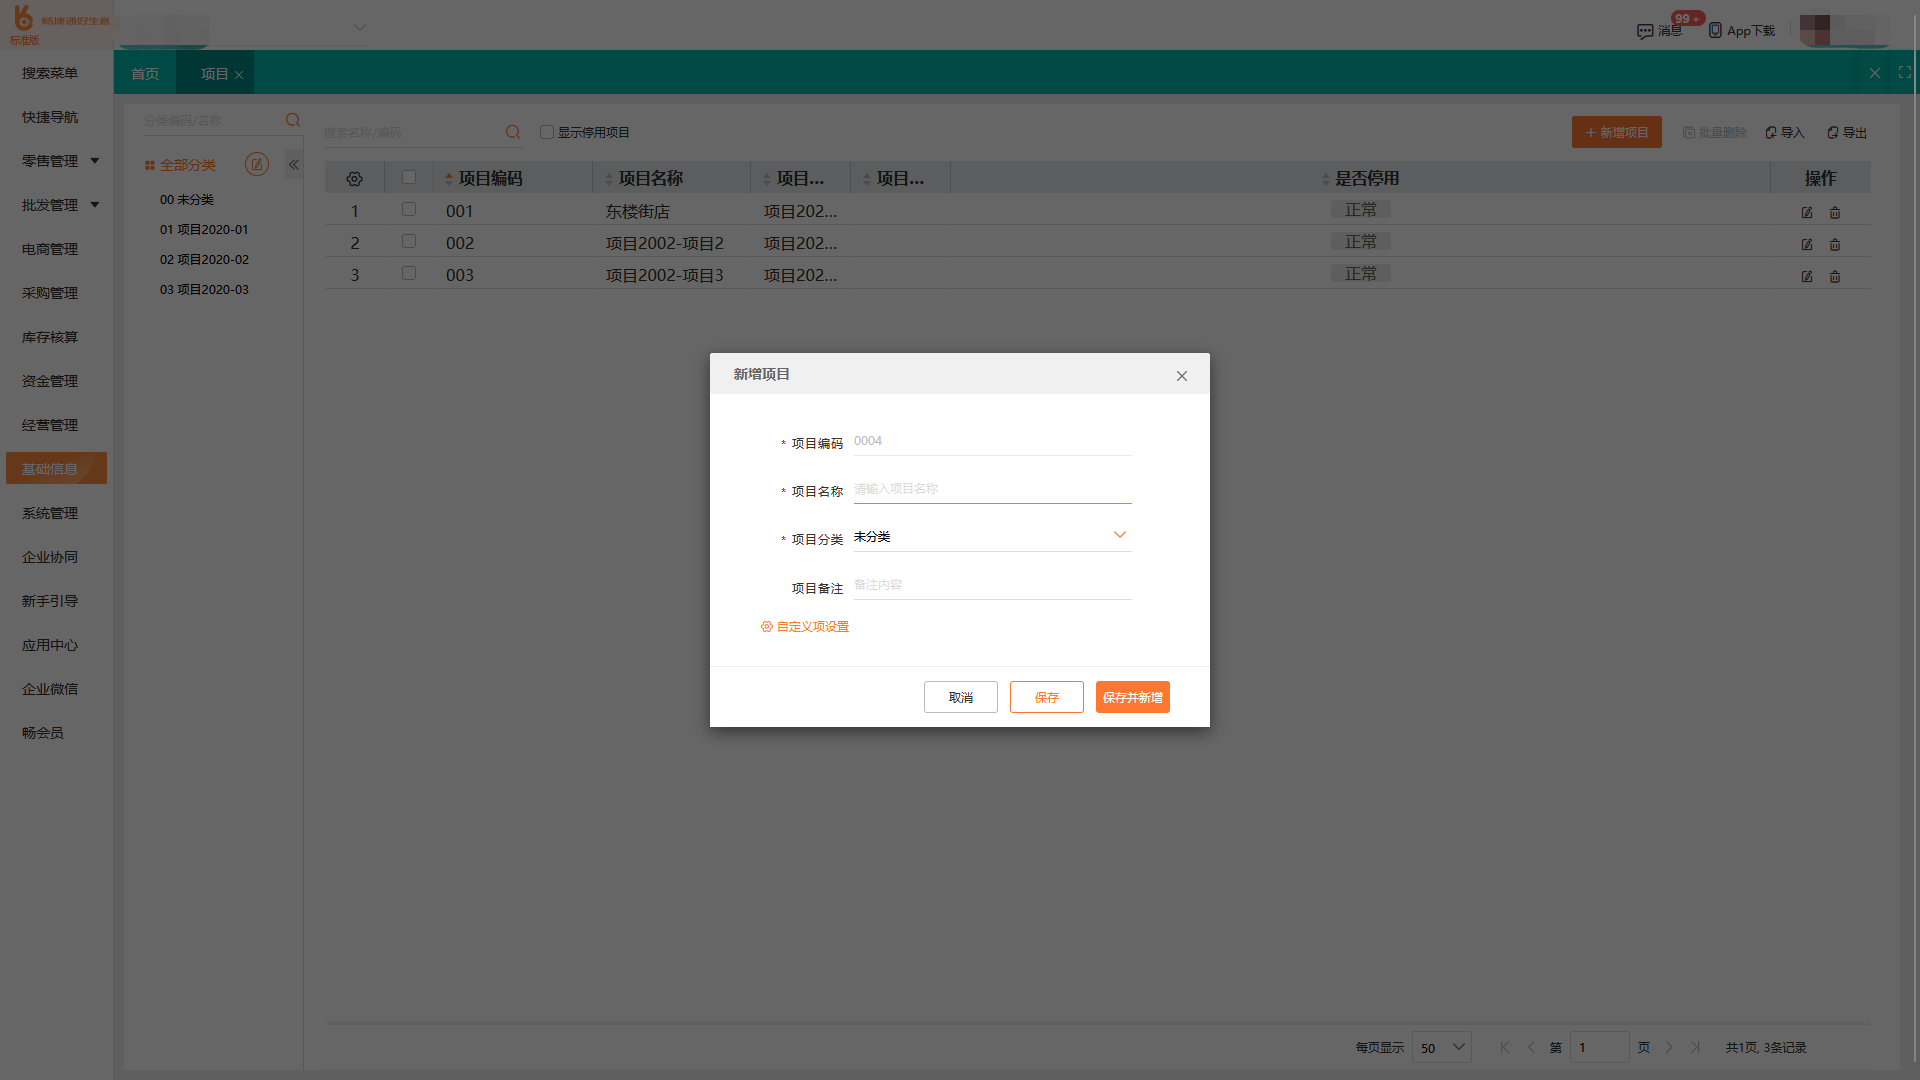The height and width of the screenshot is (1080, 1920).
Task: Click the import icon in toolbar
Action: [1785, 131]
